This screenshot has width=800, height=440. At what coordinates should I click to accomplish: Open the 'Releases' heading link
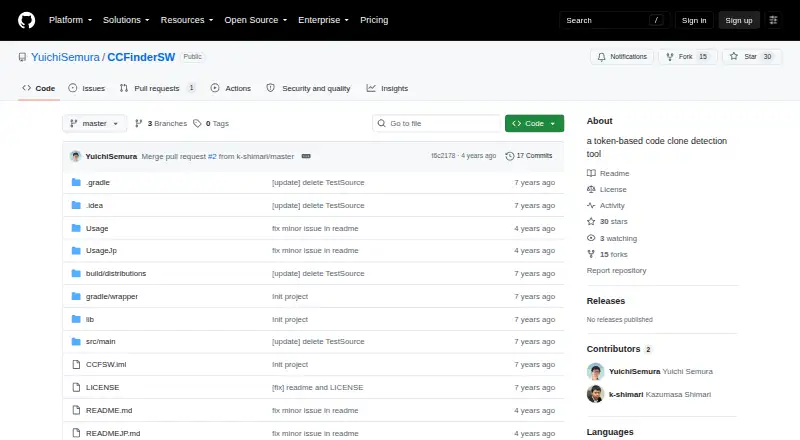606,301
